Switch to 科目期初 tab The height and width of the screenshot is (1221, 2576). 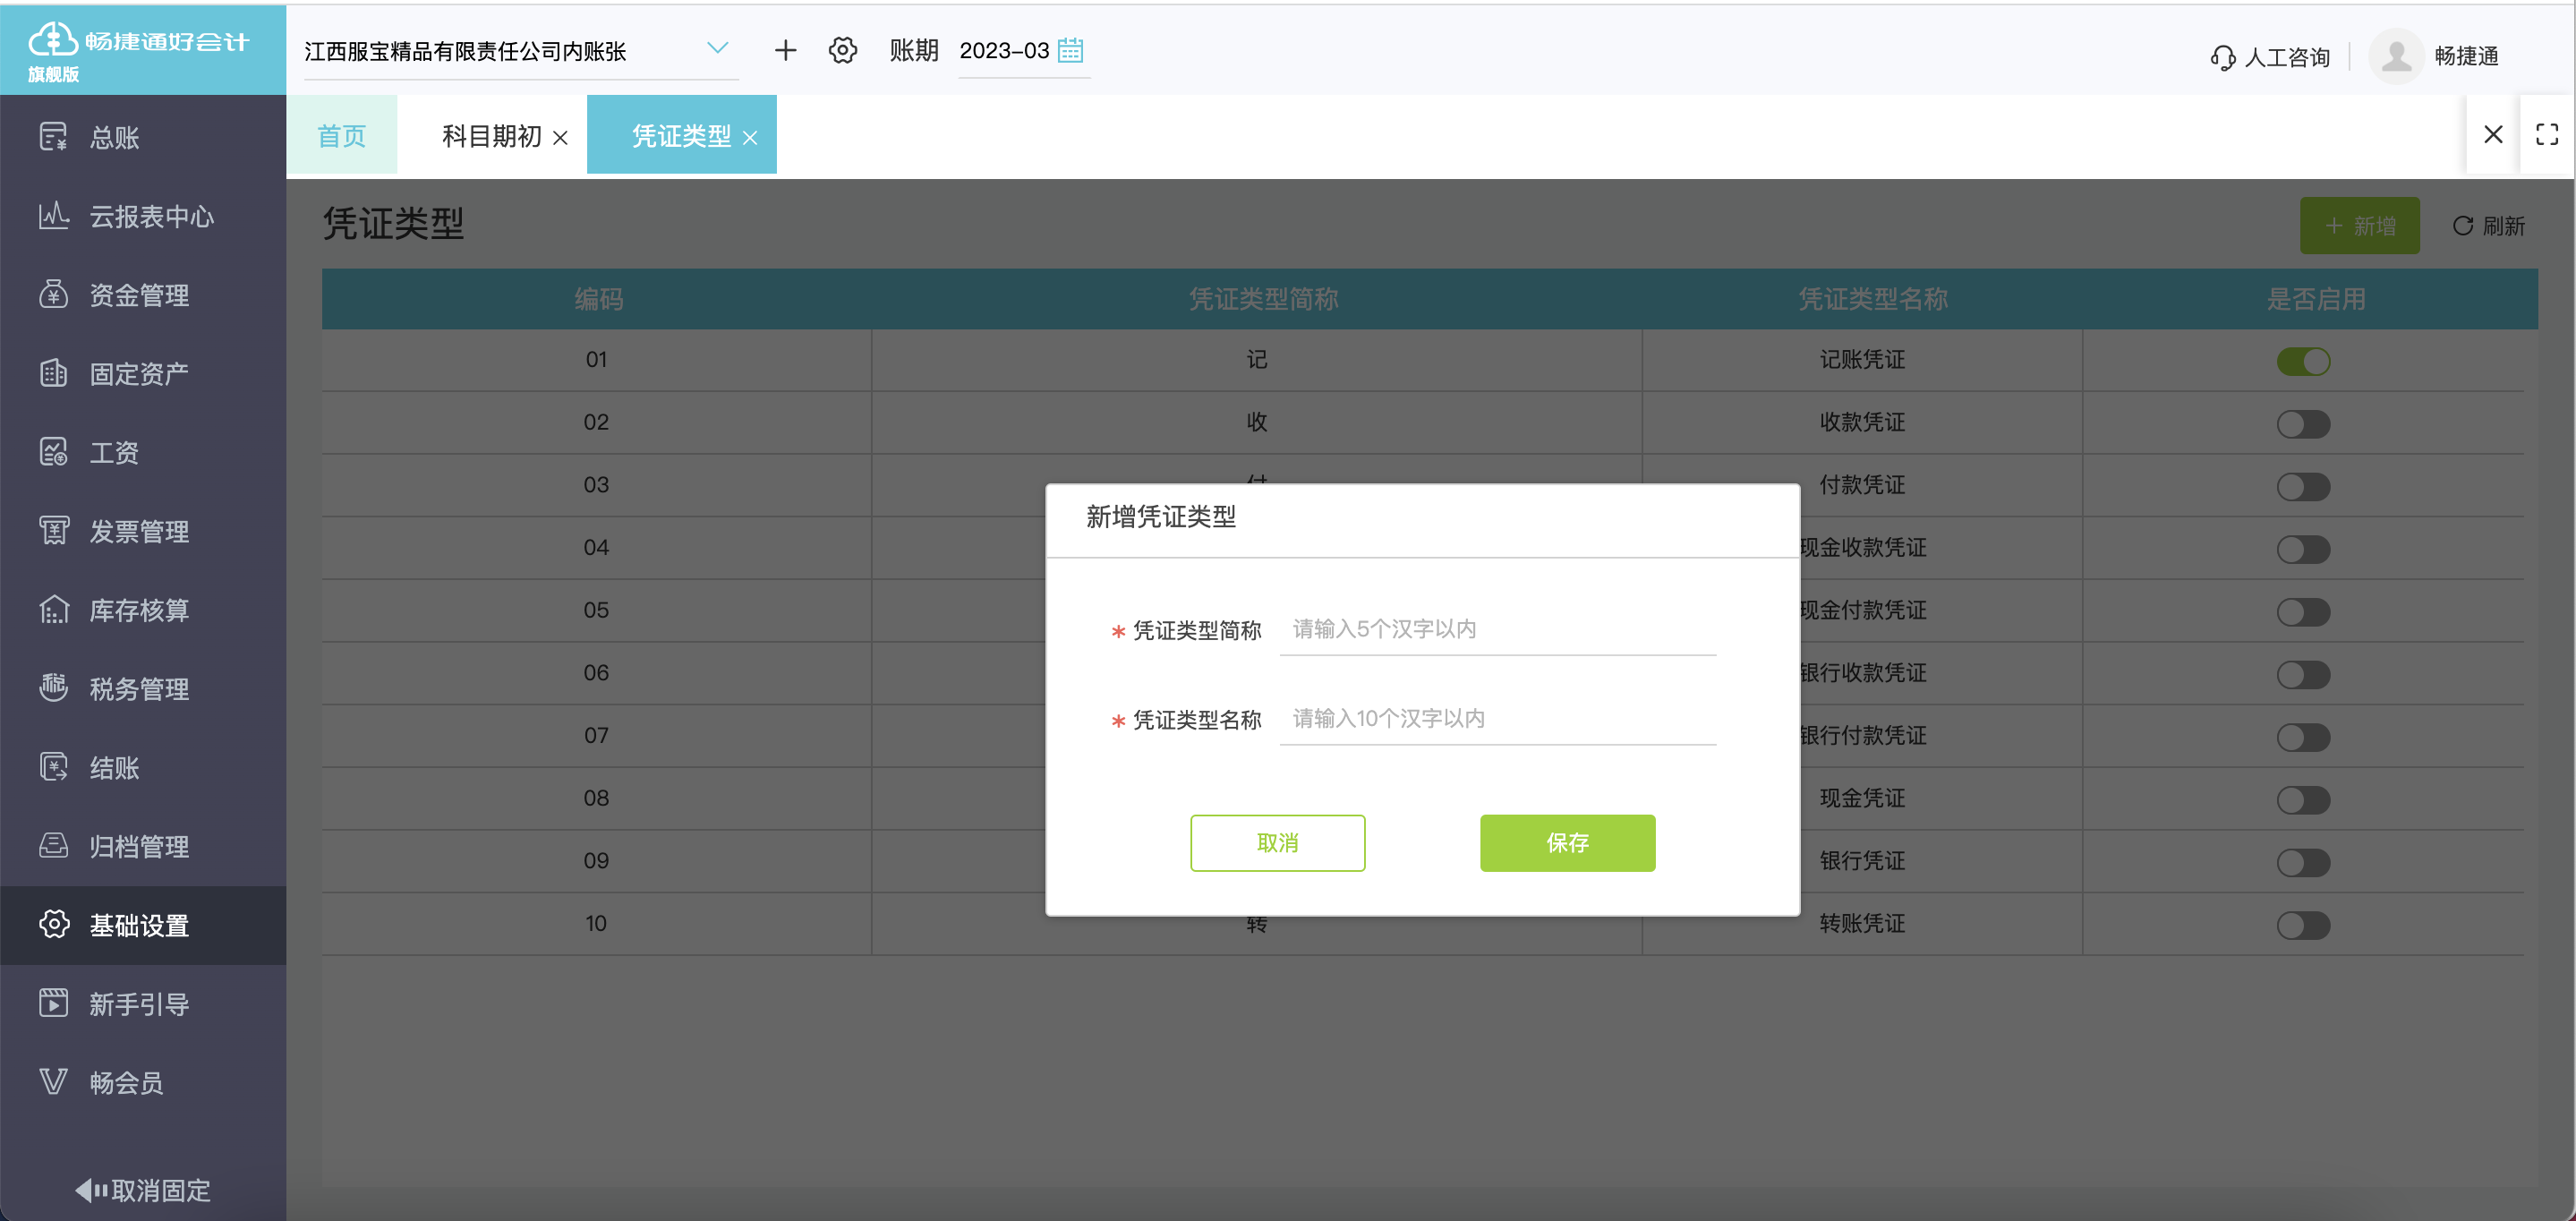coord(486,136)
